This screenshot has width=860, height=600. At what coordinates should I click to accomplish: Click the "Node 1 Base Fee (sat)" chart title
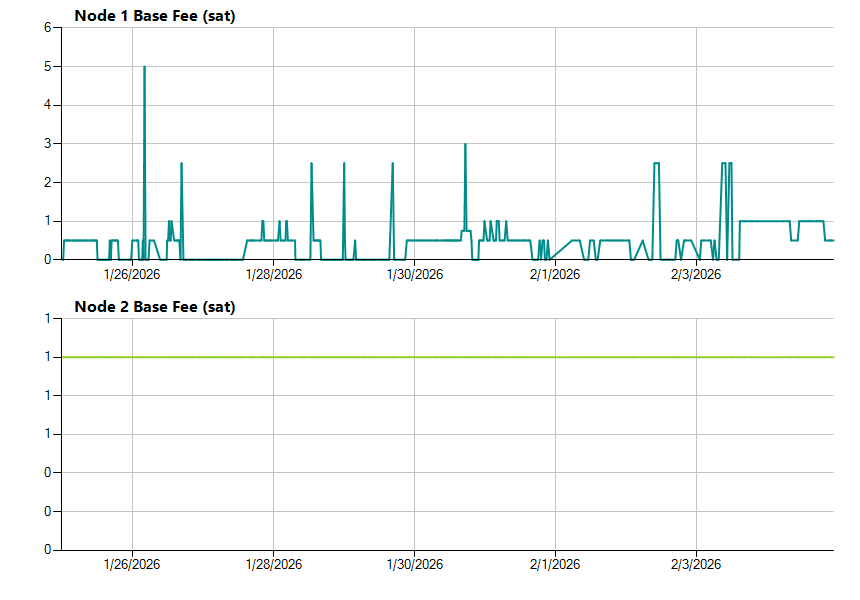[154, 16]
